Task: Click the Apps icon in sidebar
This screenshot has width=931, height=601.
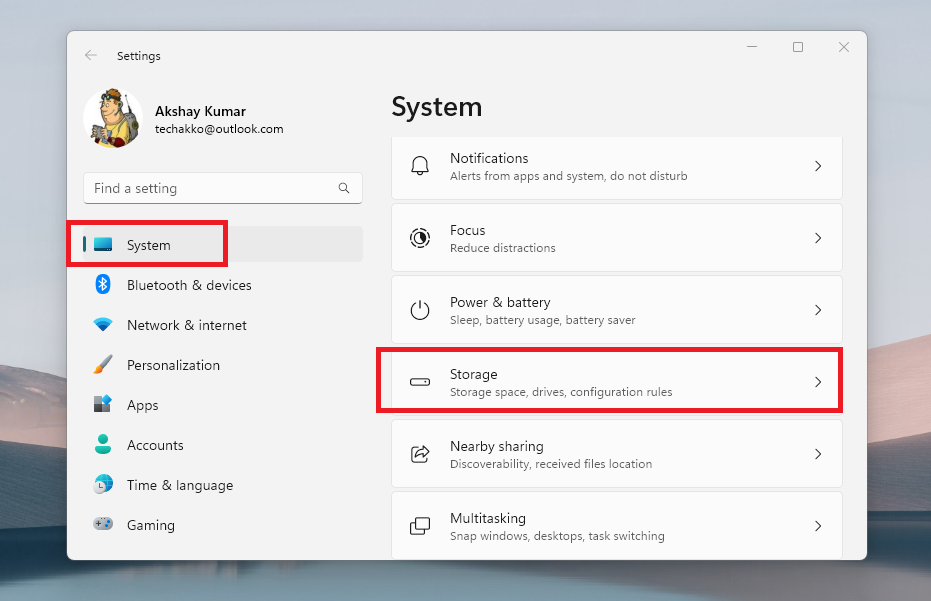Action: [x=103, y=404]
